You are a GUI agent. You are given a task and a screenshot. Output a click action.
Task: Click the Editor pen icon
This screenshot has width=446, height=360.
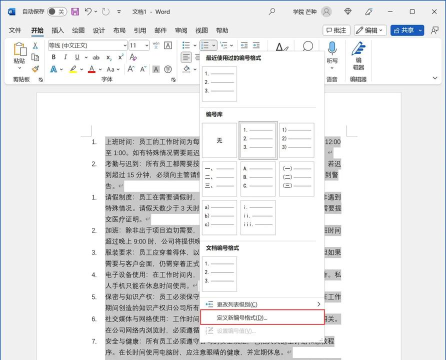(x=358, y=49)
